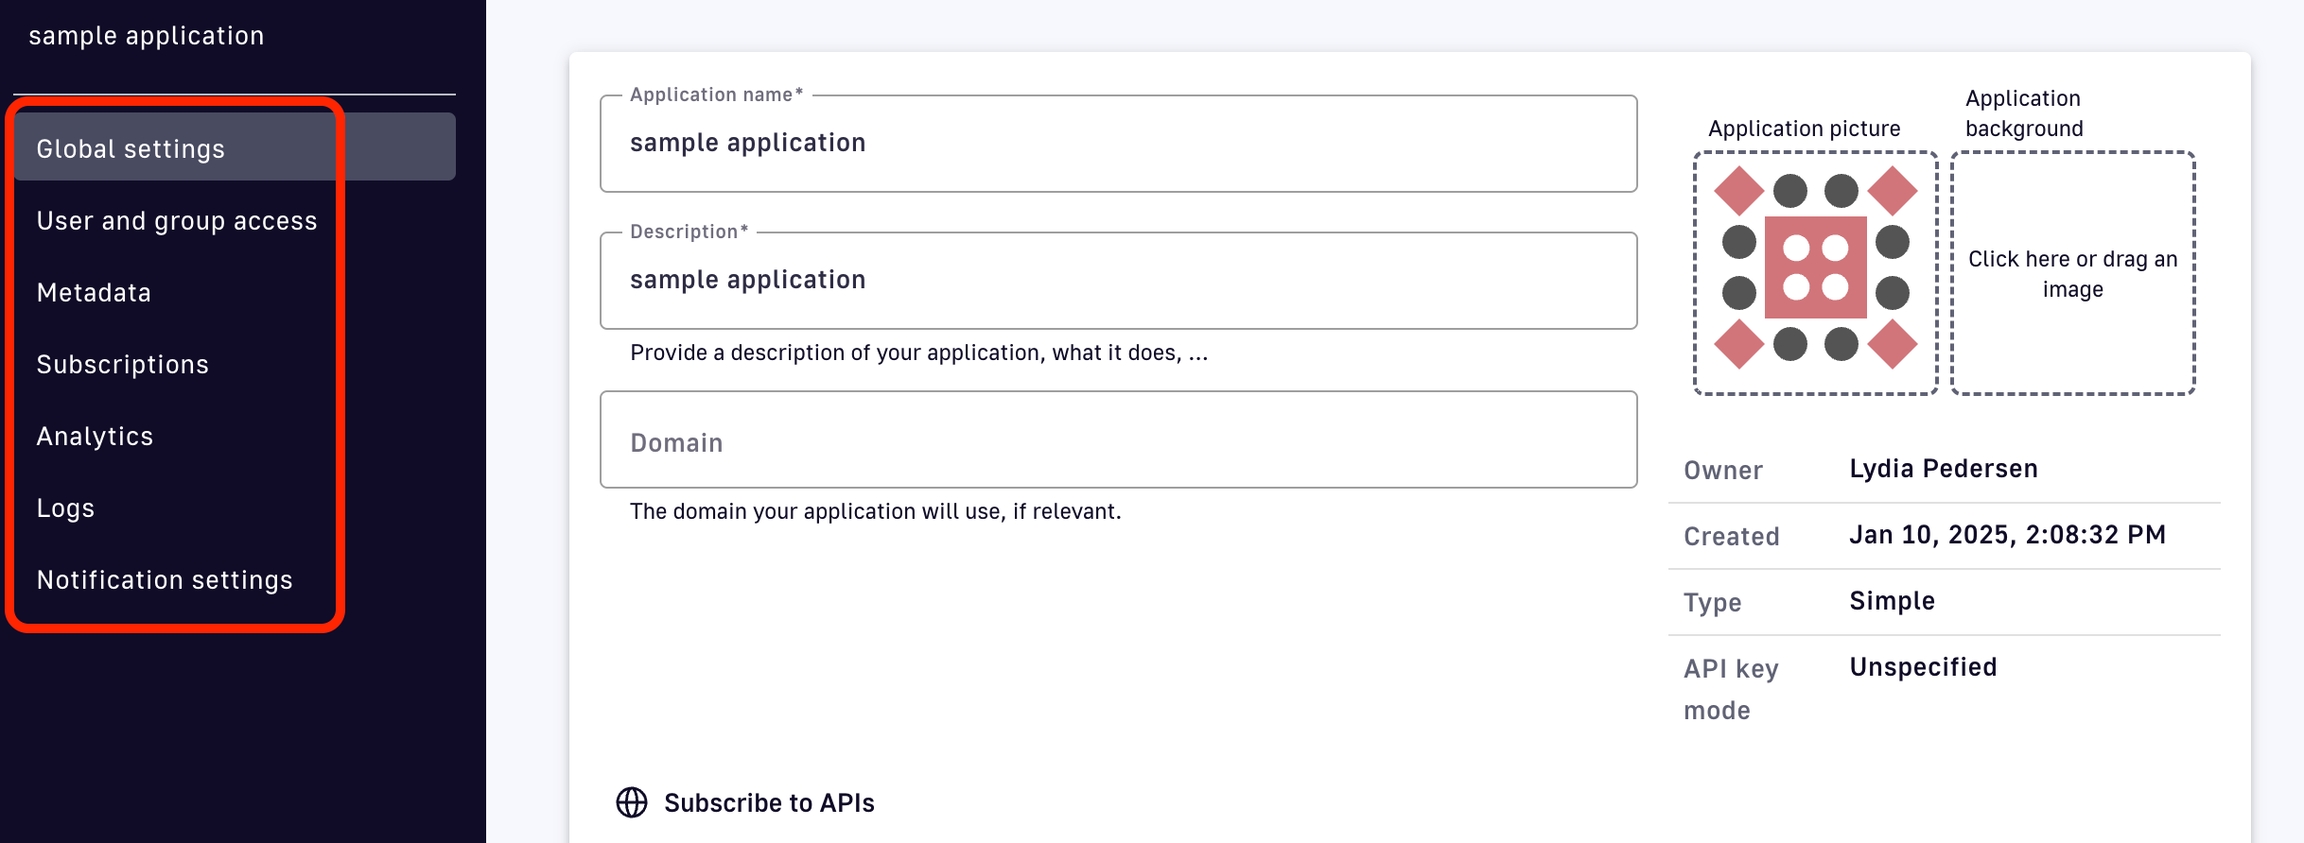
Task: Select the Metadata menu item
Action: pos(94,292)
